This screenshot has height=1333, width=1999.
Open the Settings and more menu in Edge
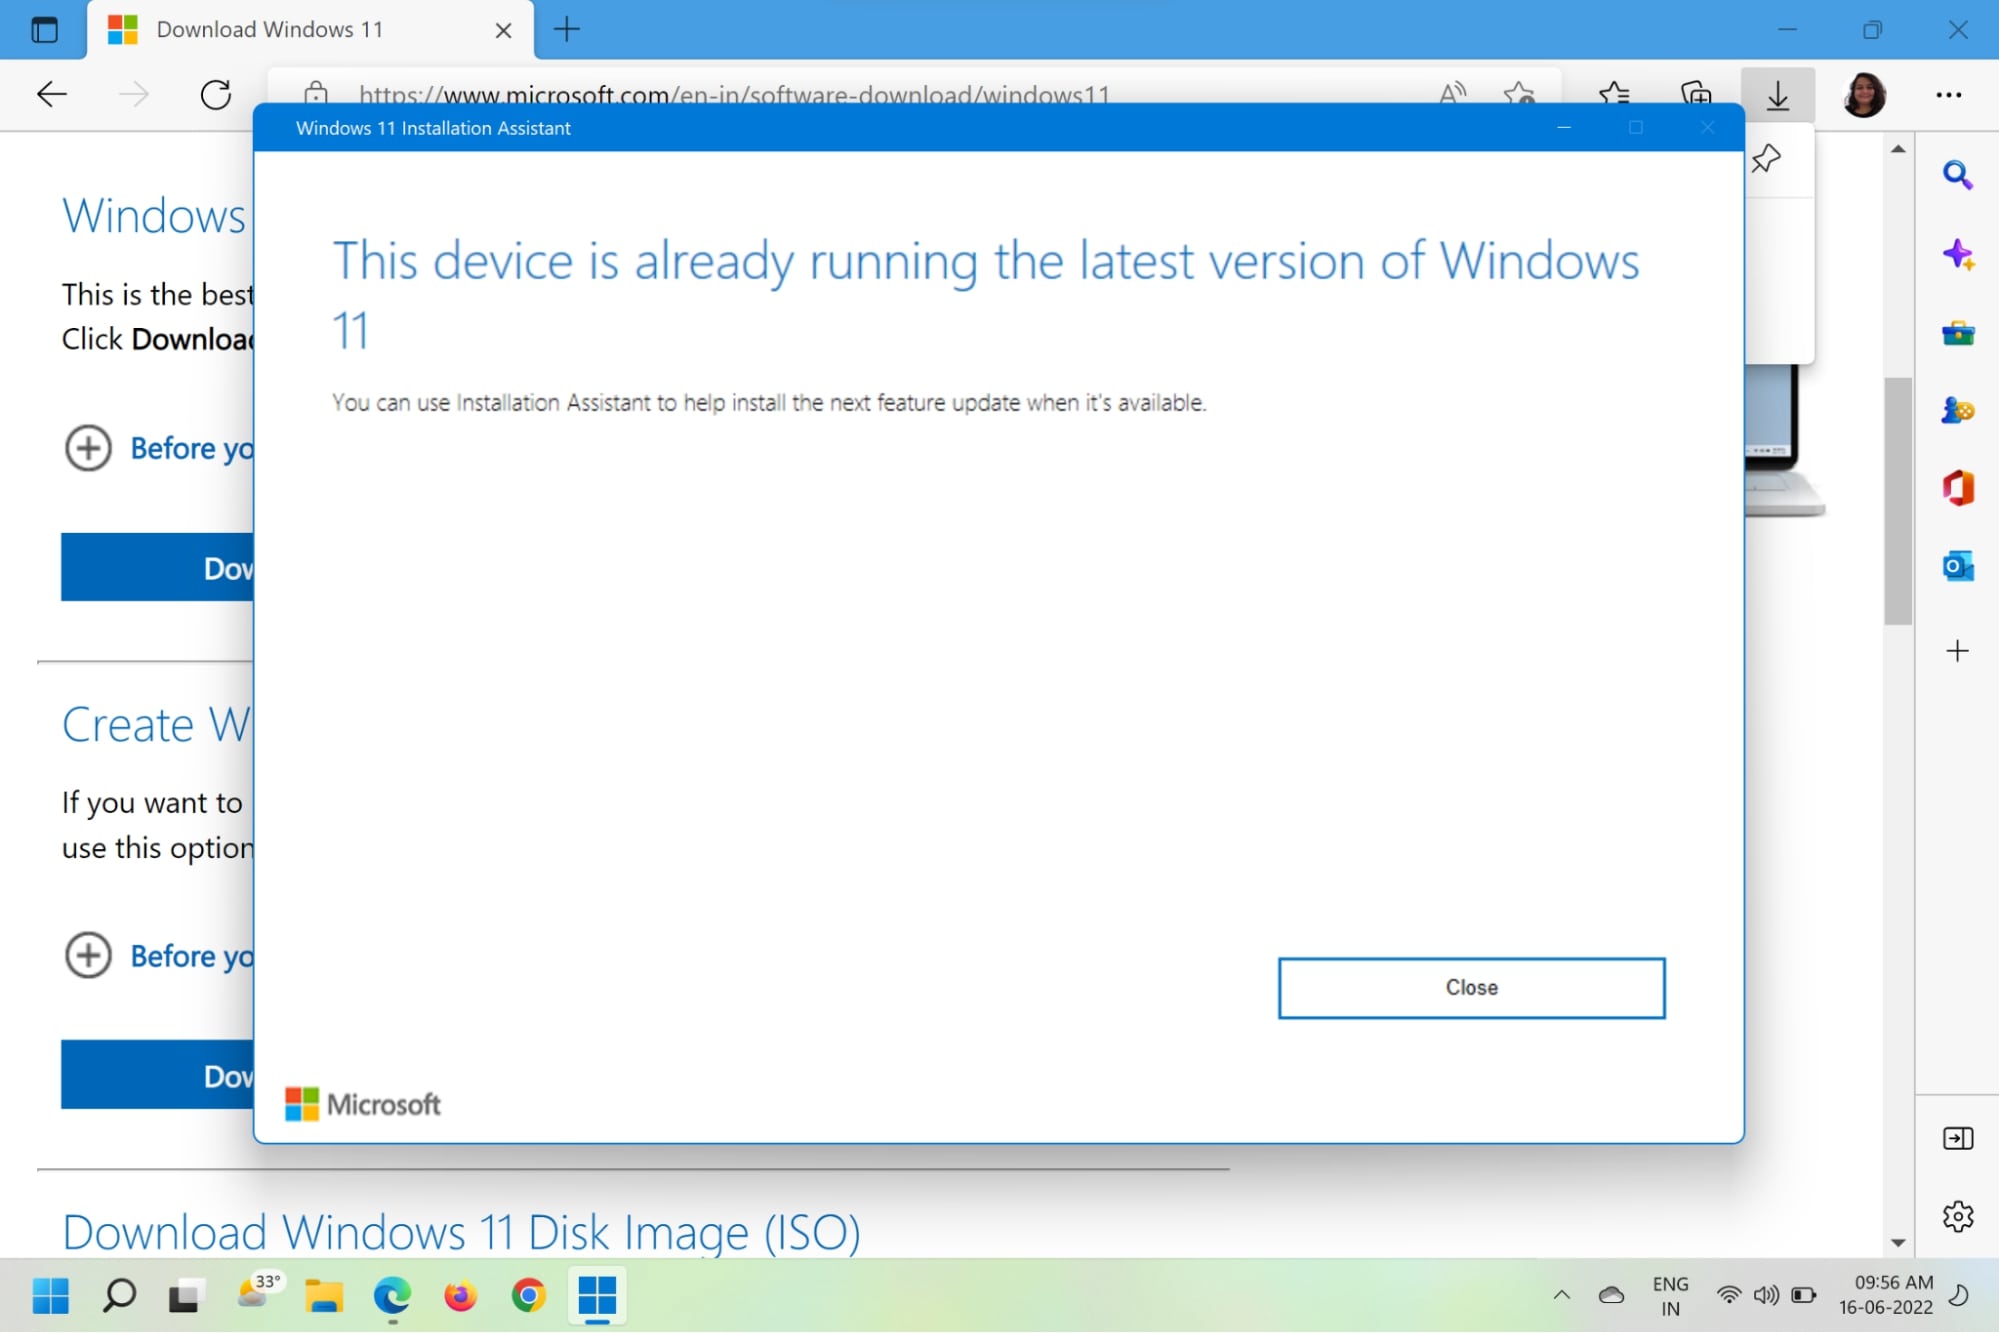(1949, 95)
